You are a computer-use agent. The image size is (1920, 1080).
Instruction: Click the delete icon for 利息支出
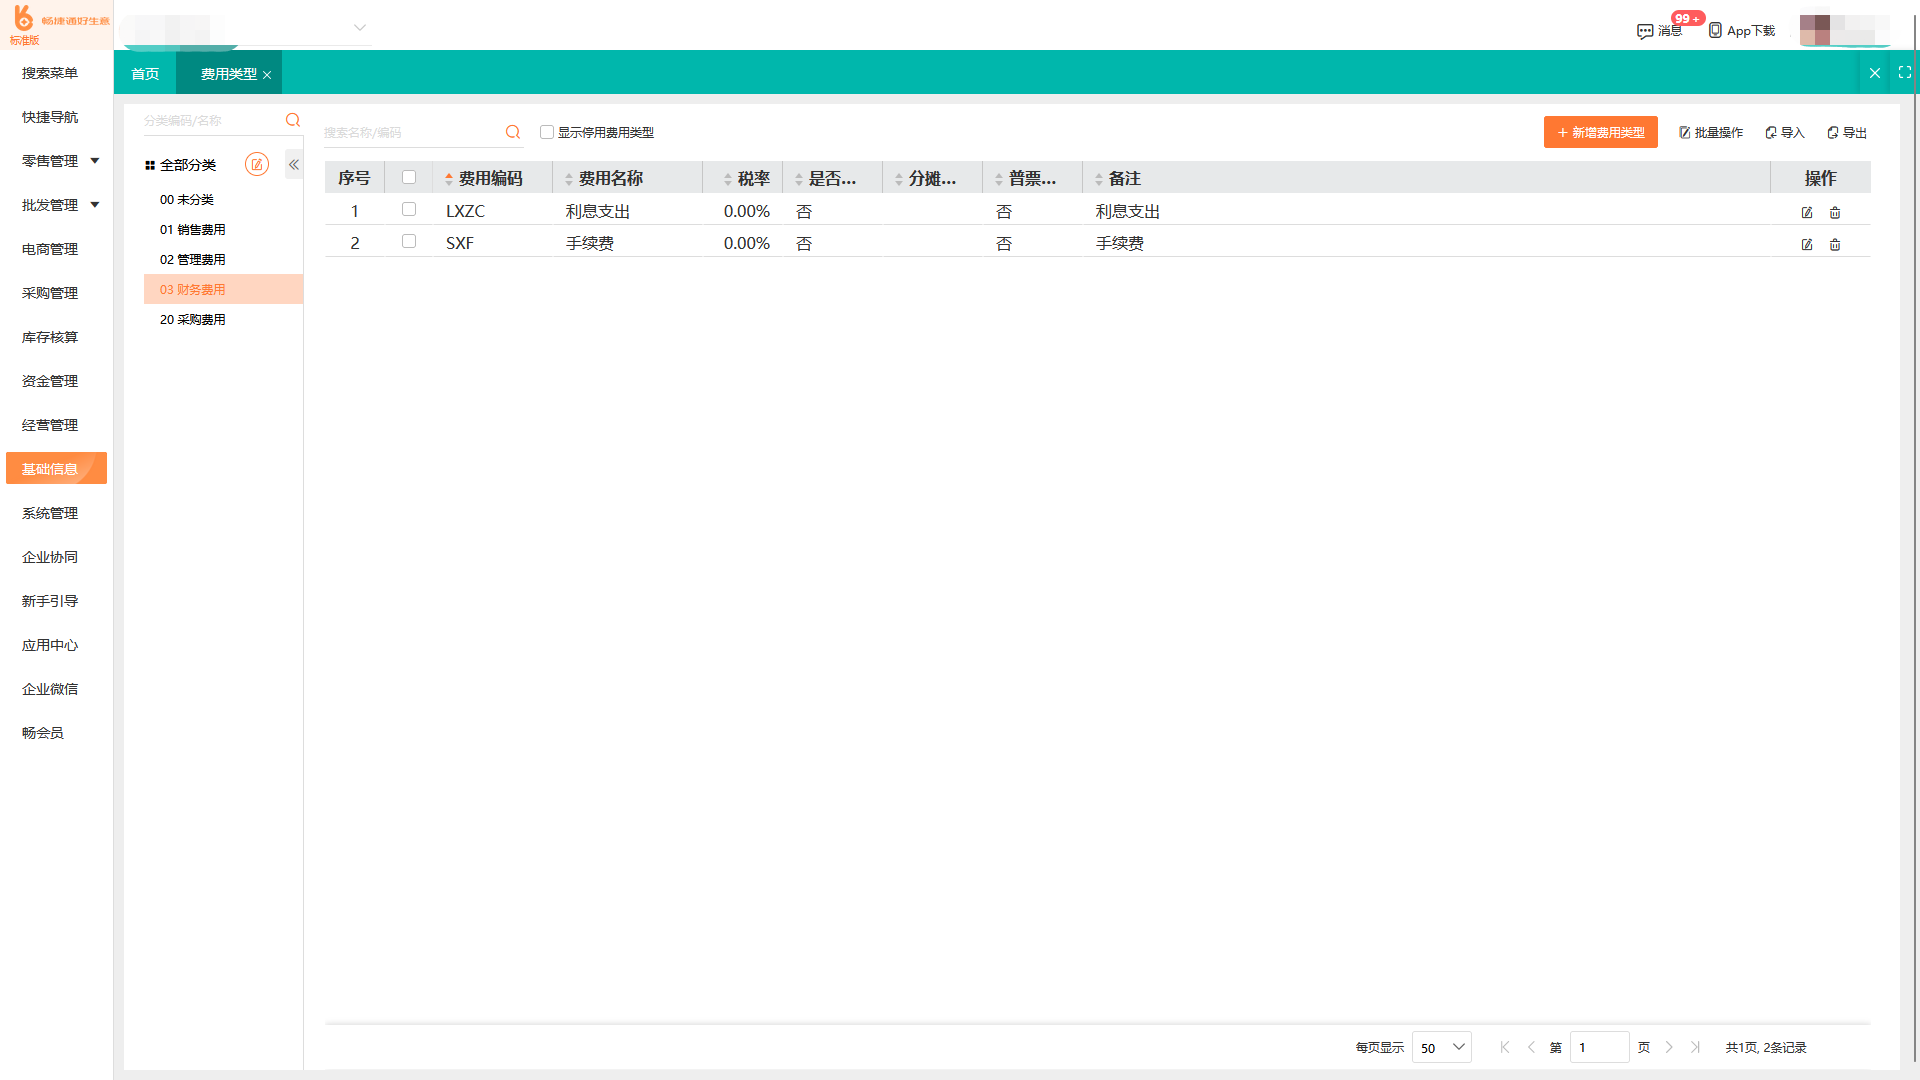(1834, 211)
